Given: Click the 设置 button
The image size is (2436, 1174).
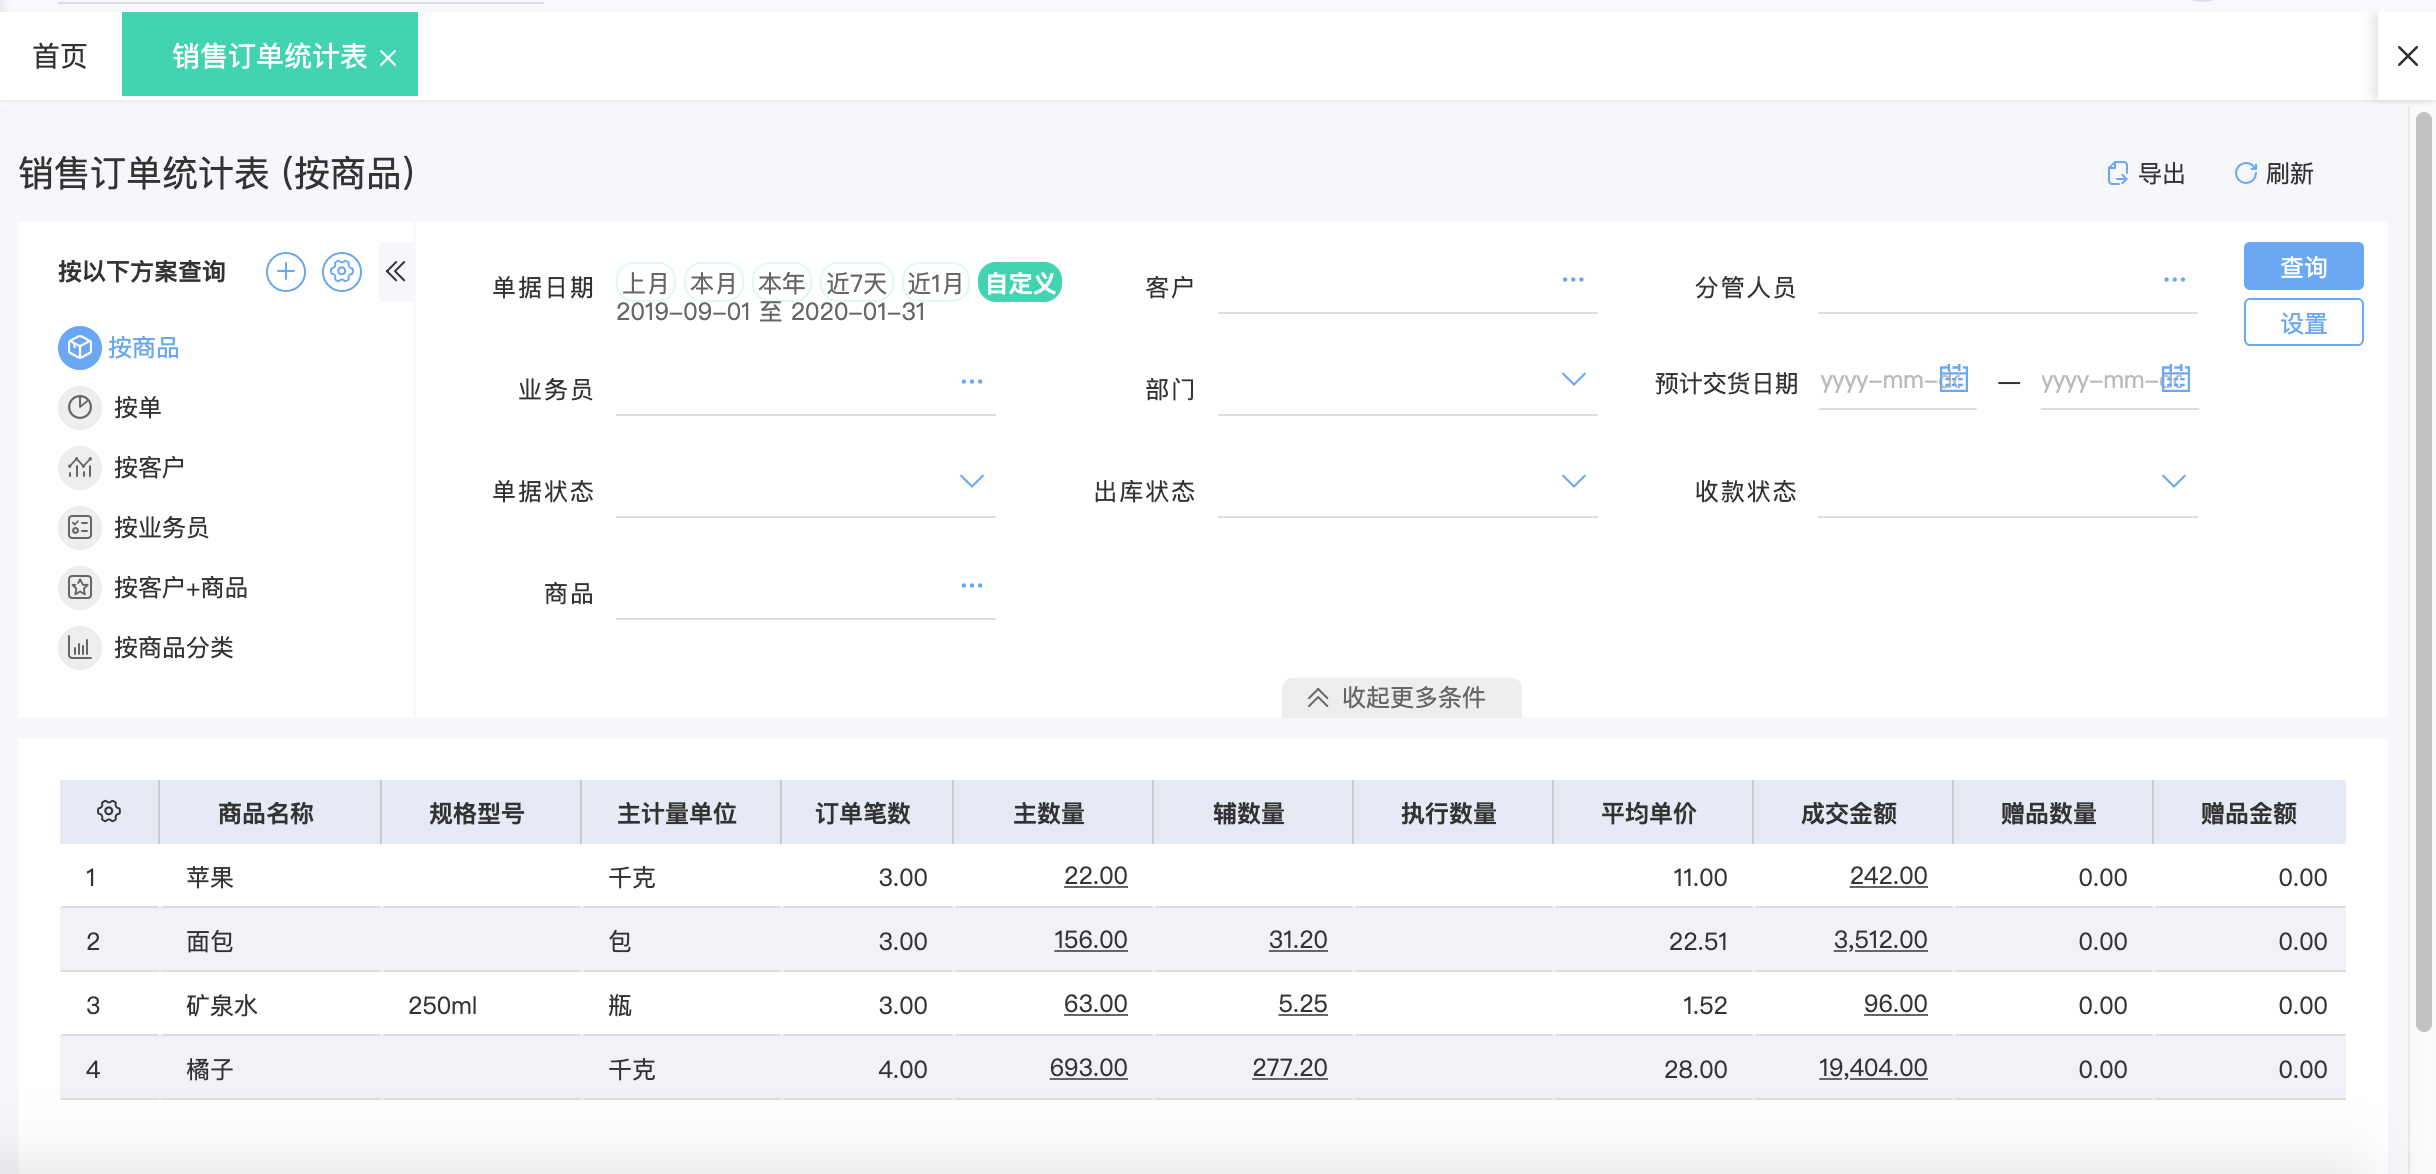Looking at the screenshot, I should (x=2307, y=323).
